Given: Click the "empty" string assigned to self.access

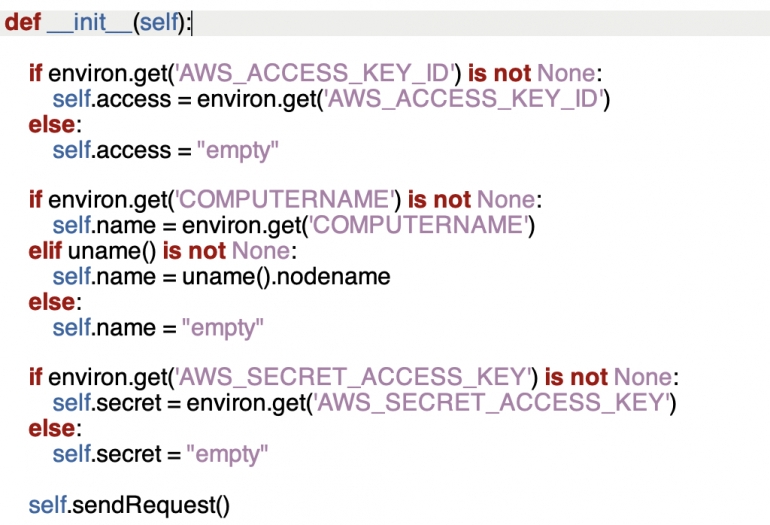Looking at the screenshot, I should (236, 149).
